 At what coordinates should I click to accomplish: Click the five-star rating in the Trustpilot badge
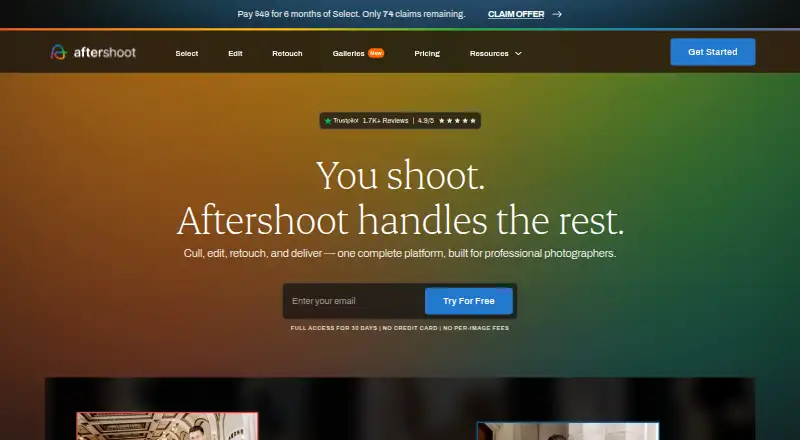click(457, 121)
